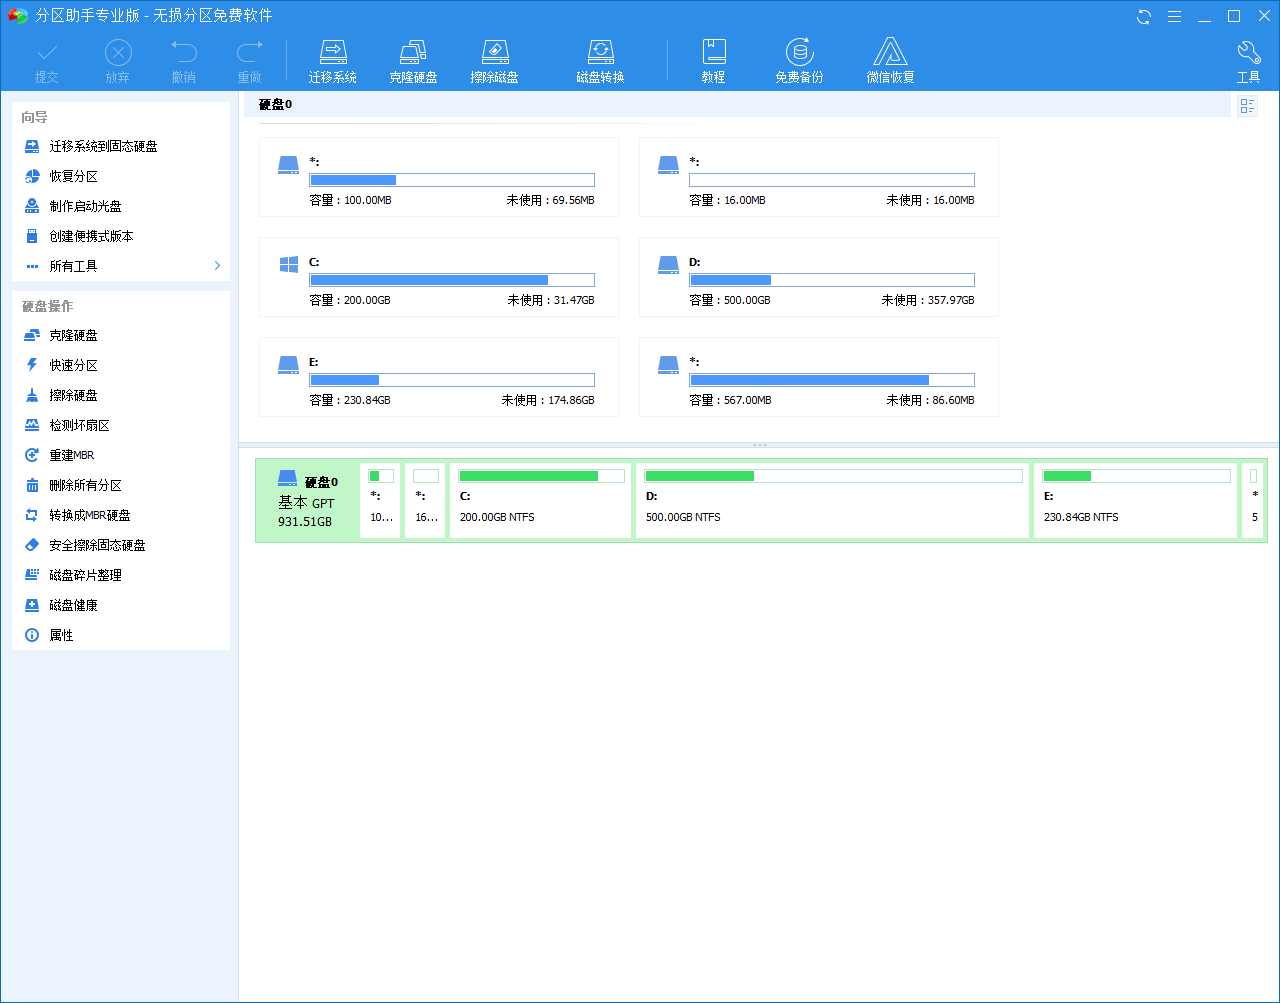The height and width of the screenshot is (1003, 1280).
Task: Open the title bar hamburger menu
Action: tap(1174, 17)
